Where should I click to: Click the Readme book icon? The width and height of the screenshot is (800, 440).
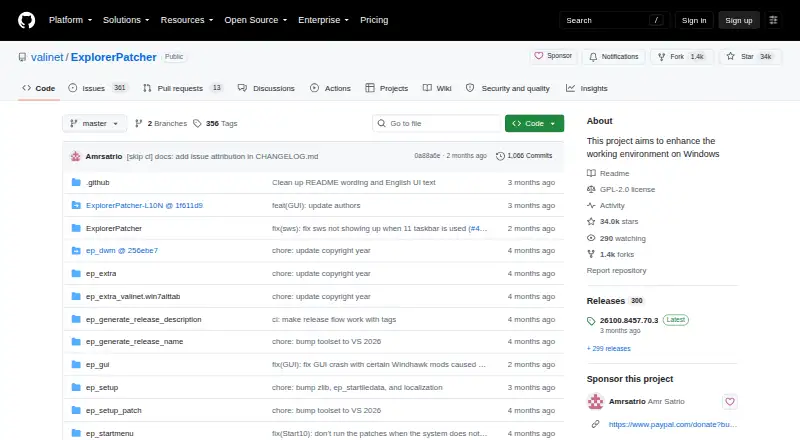pos(591,173)
